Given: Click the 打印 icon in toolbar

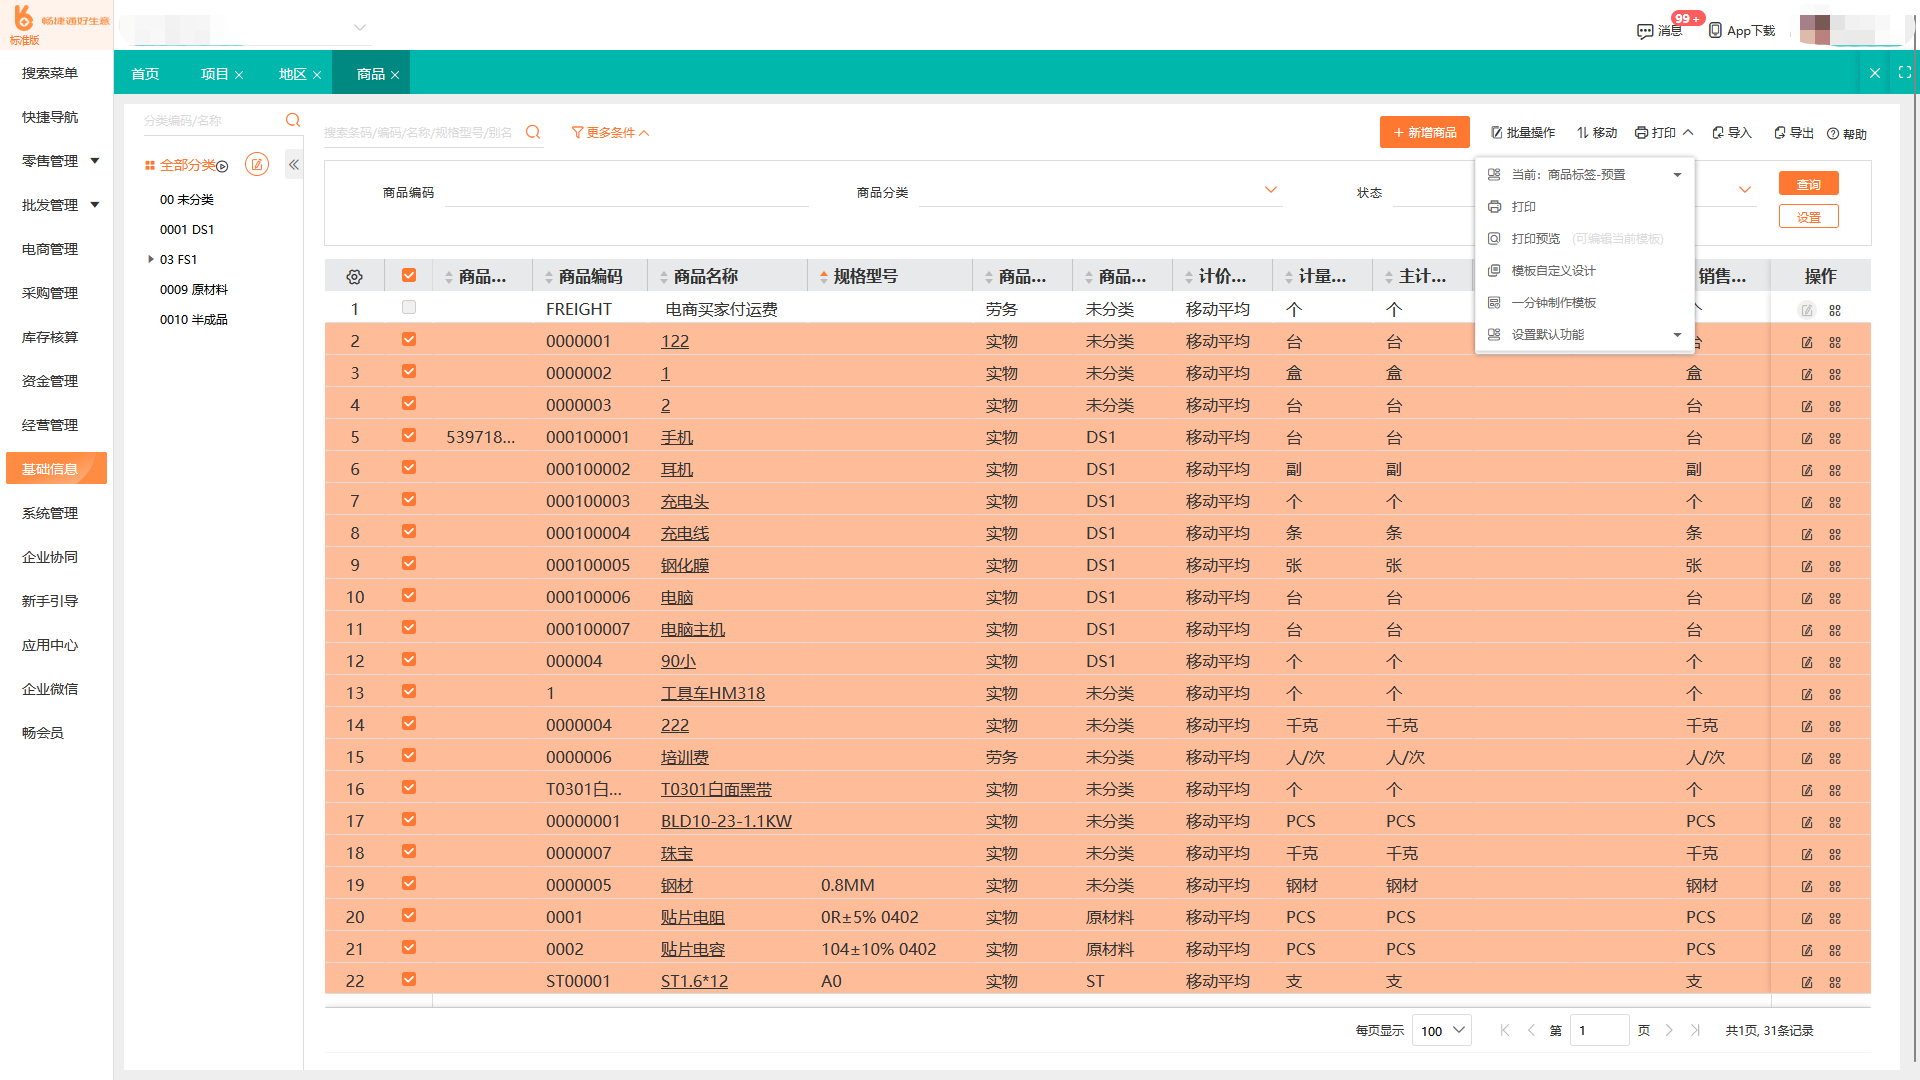Looking at the screenshot, I should pyautogui.click(x=1639, y=132).
